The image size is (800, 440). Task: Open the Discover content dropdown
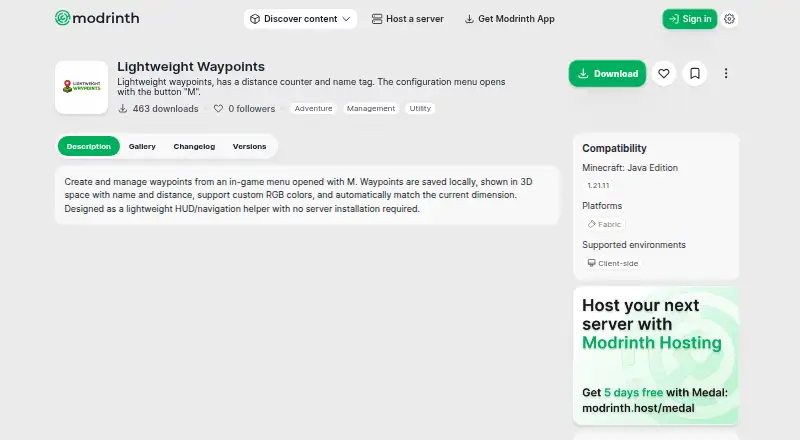(300, 19)
